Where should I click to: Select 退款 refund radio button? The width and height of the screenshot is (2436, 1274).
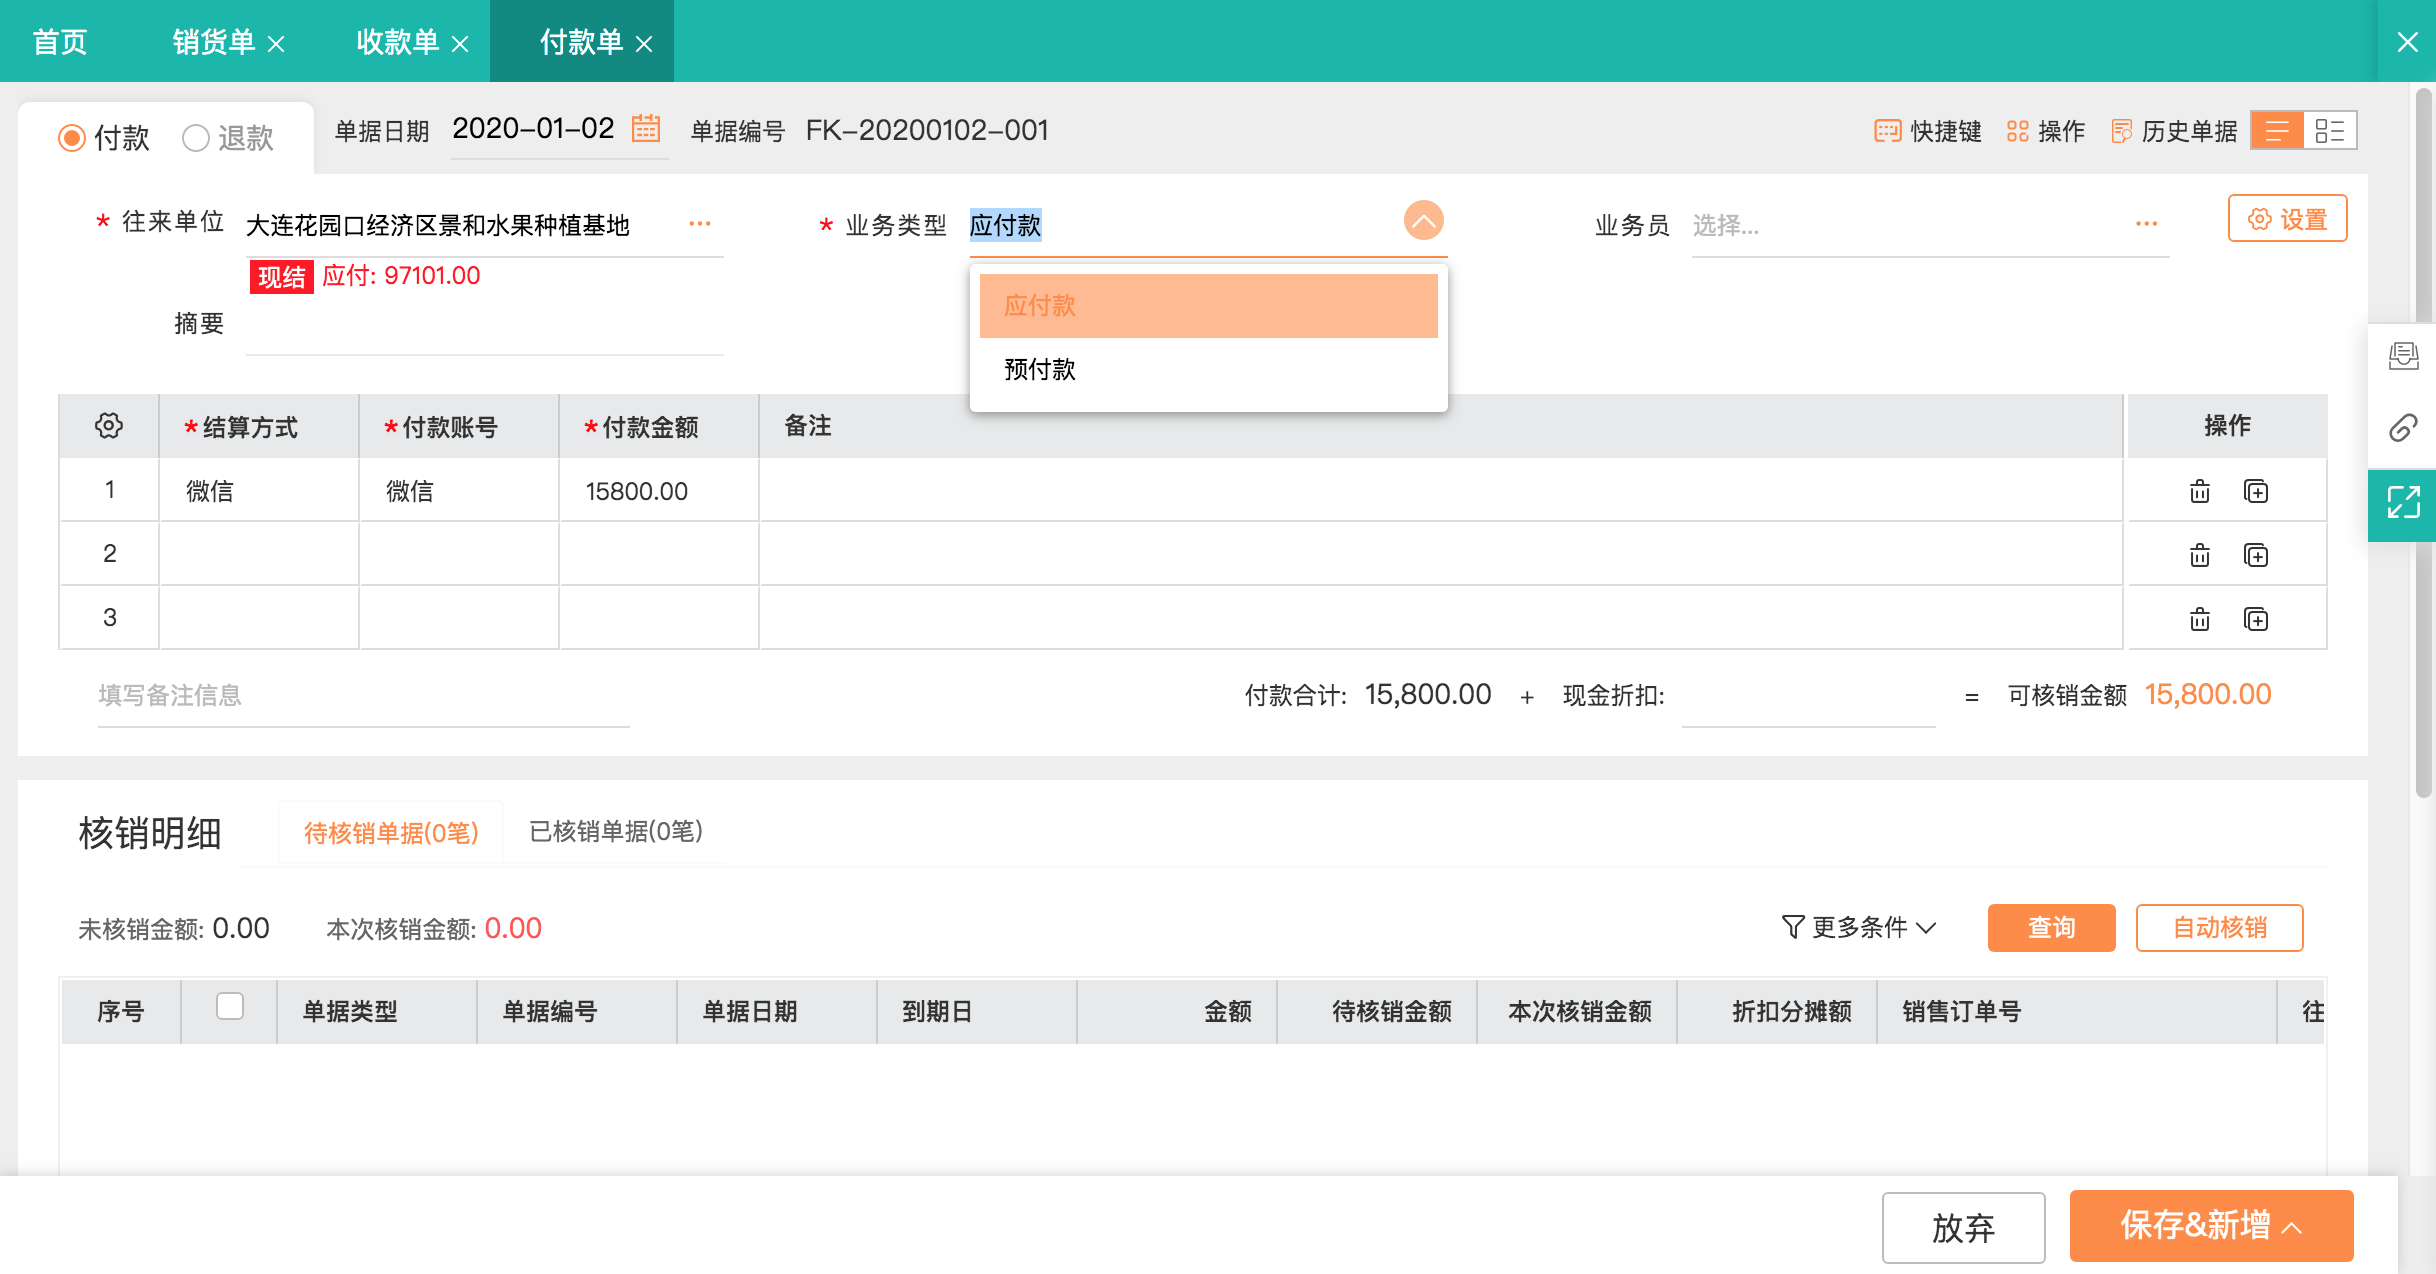point(195,135)
